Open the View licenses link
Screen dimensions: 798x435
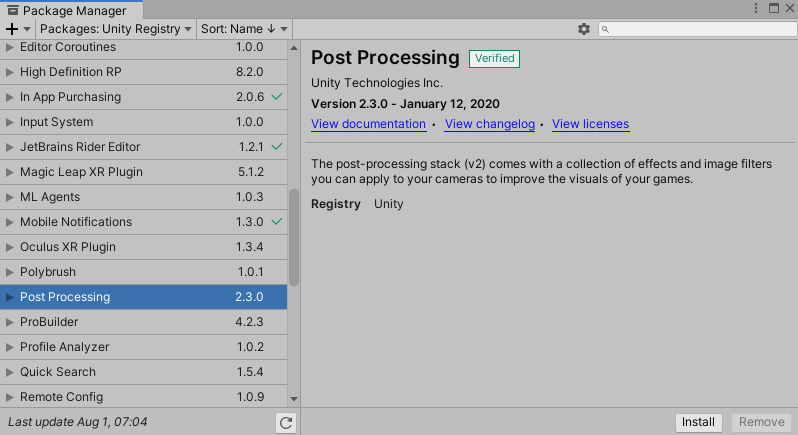[x=590, y=124]
